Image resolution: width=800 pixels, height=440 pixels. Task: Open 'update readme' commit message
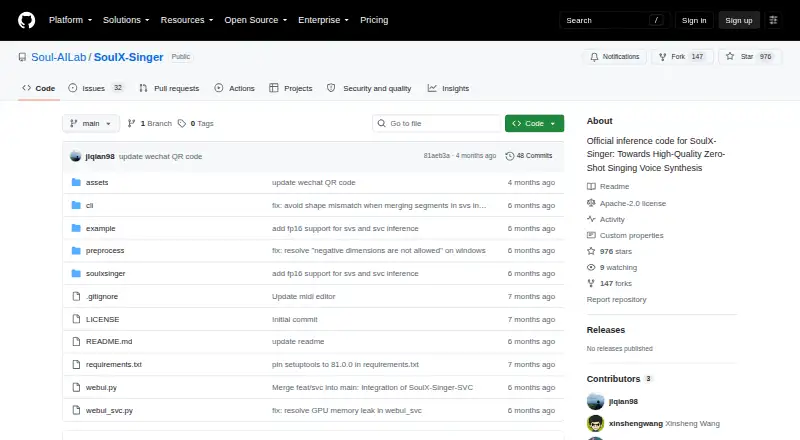pos(298,341)
